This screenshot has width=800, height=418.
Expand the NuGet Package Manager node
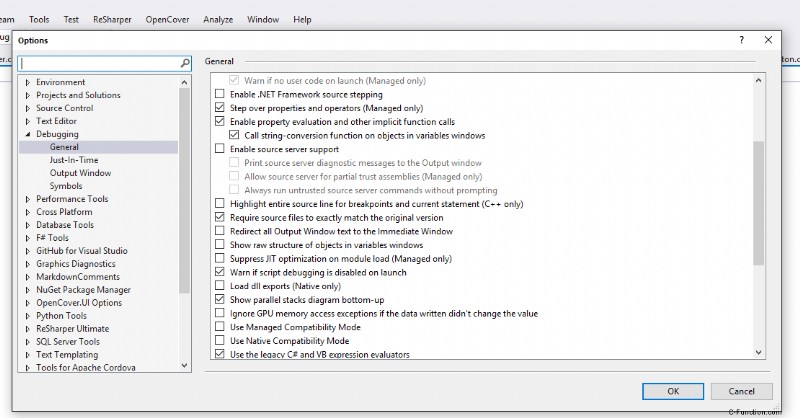[x=28, y=290]
